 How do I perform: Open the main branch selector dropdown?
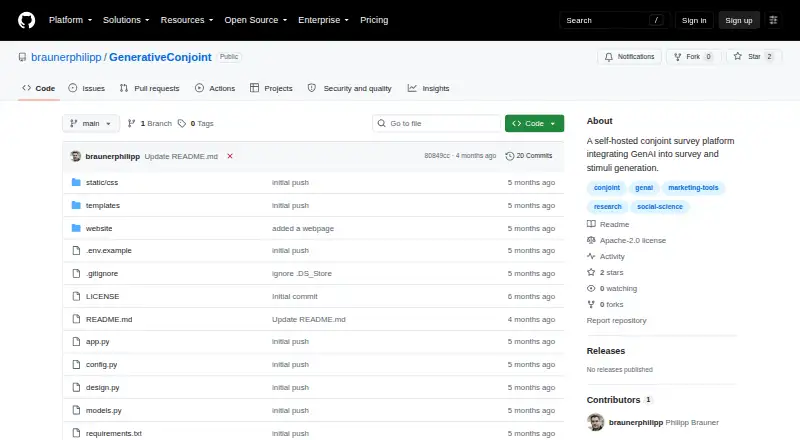tap(91, 124)
